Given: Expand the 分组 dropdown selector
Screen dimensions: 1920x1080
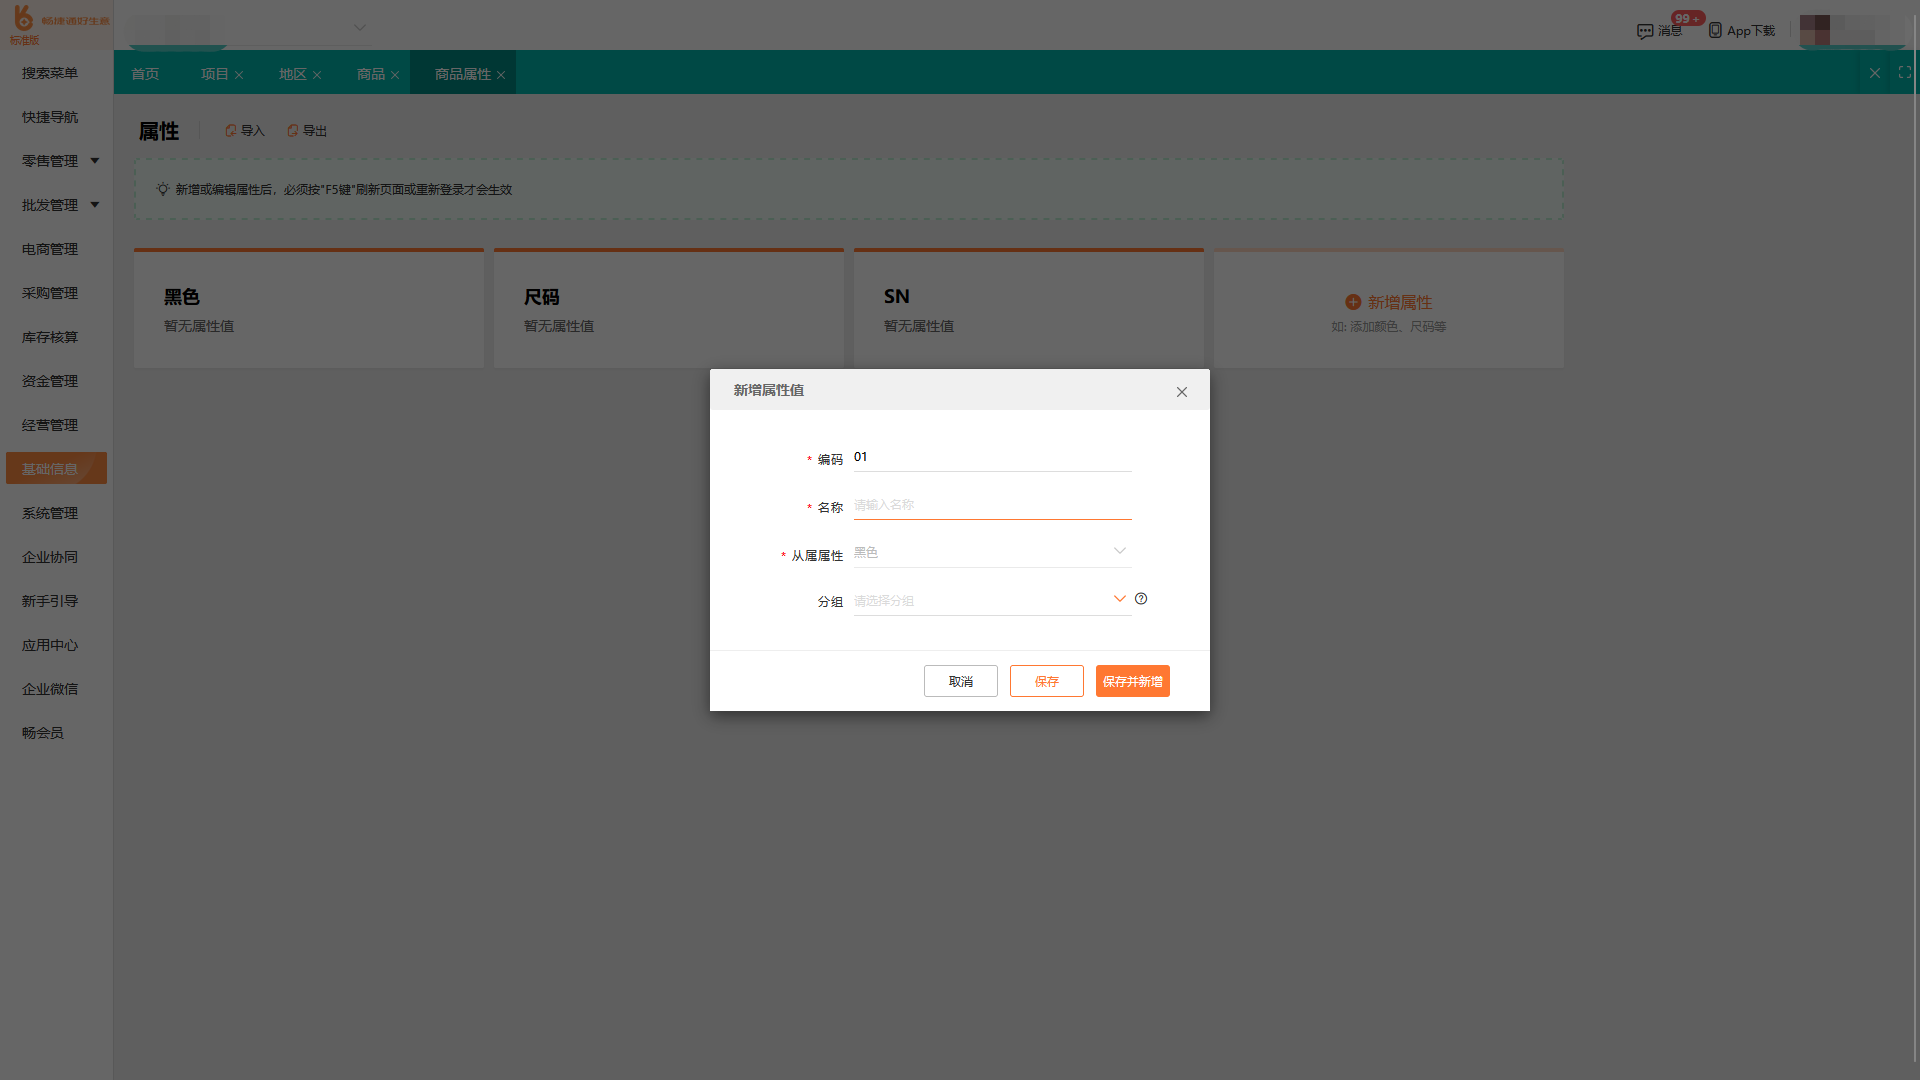Looking at the screenshot, I should tap(1120, 600).
